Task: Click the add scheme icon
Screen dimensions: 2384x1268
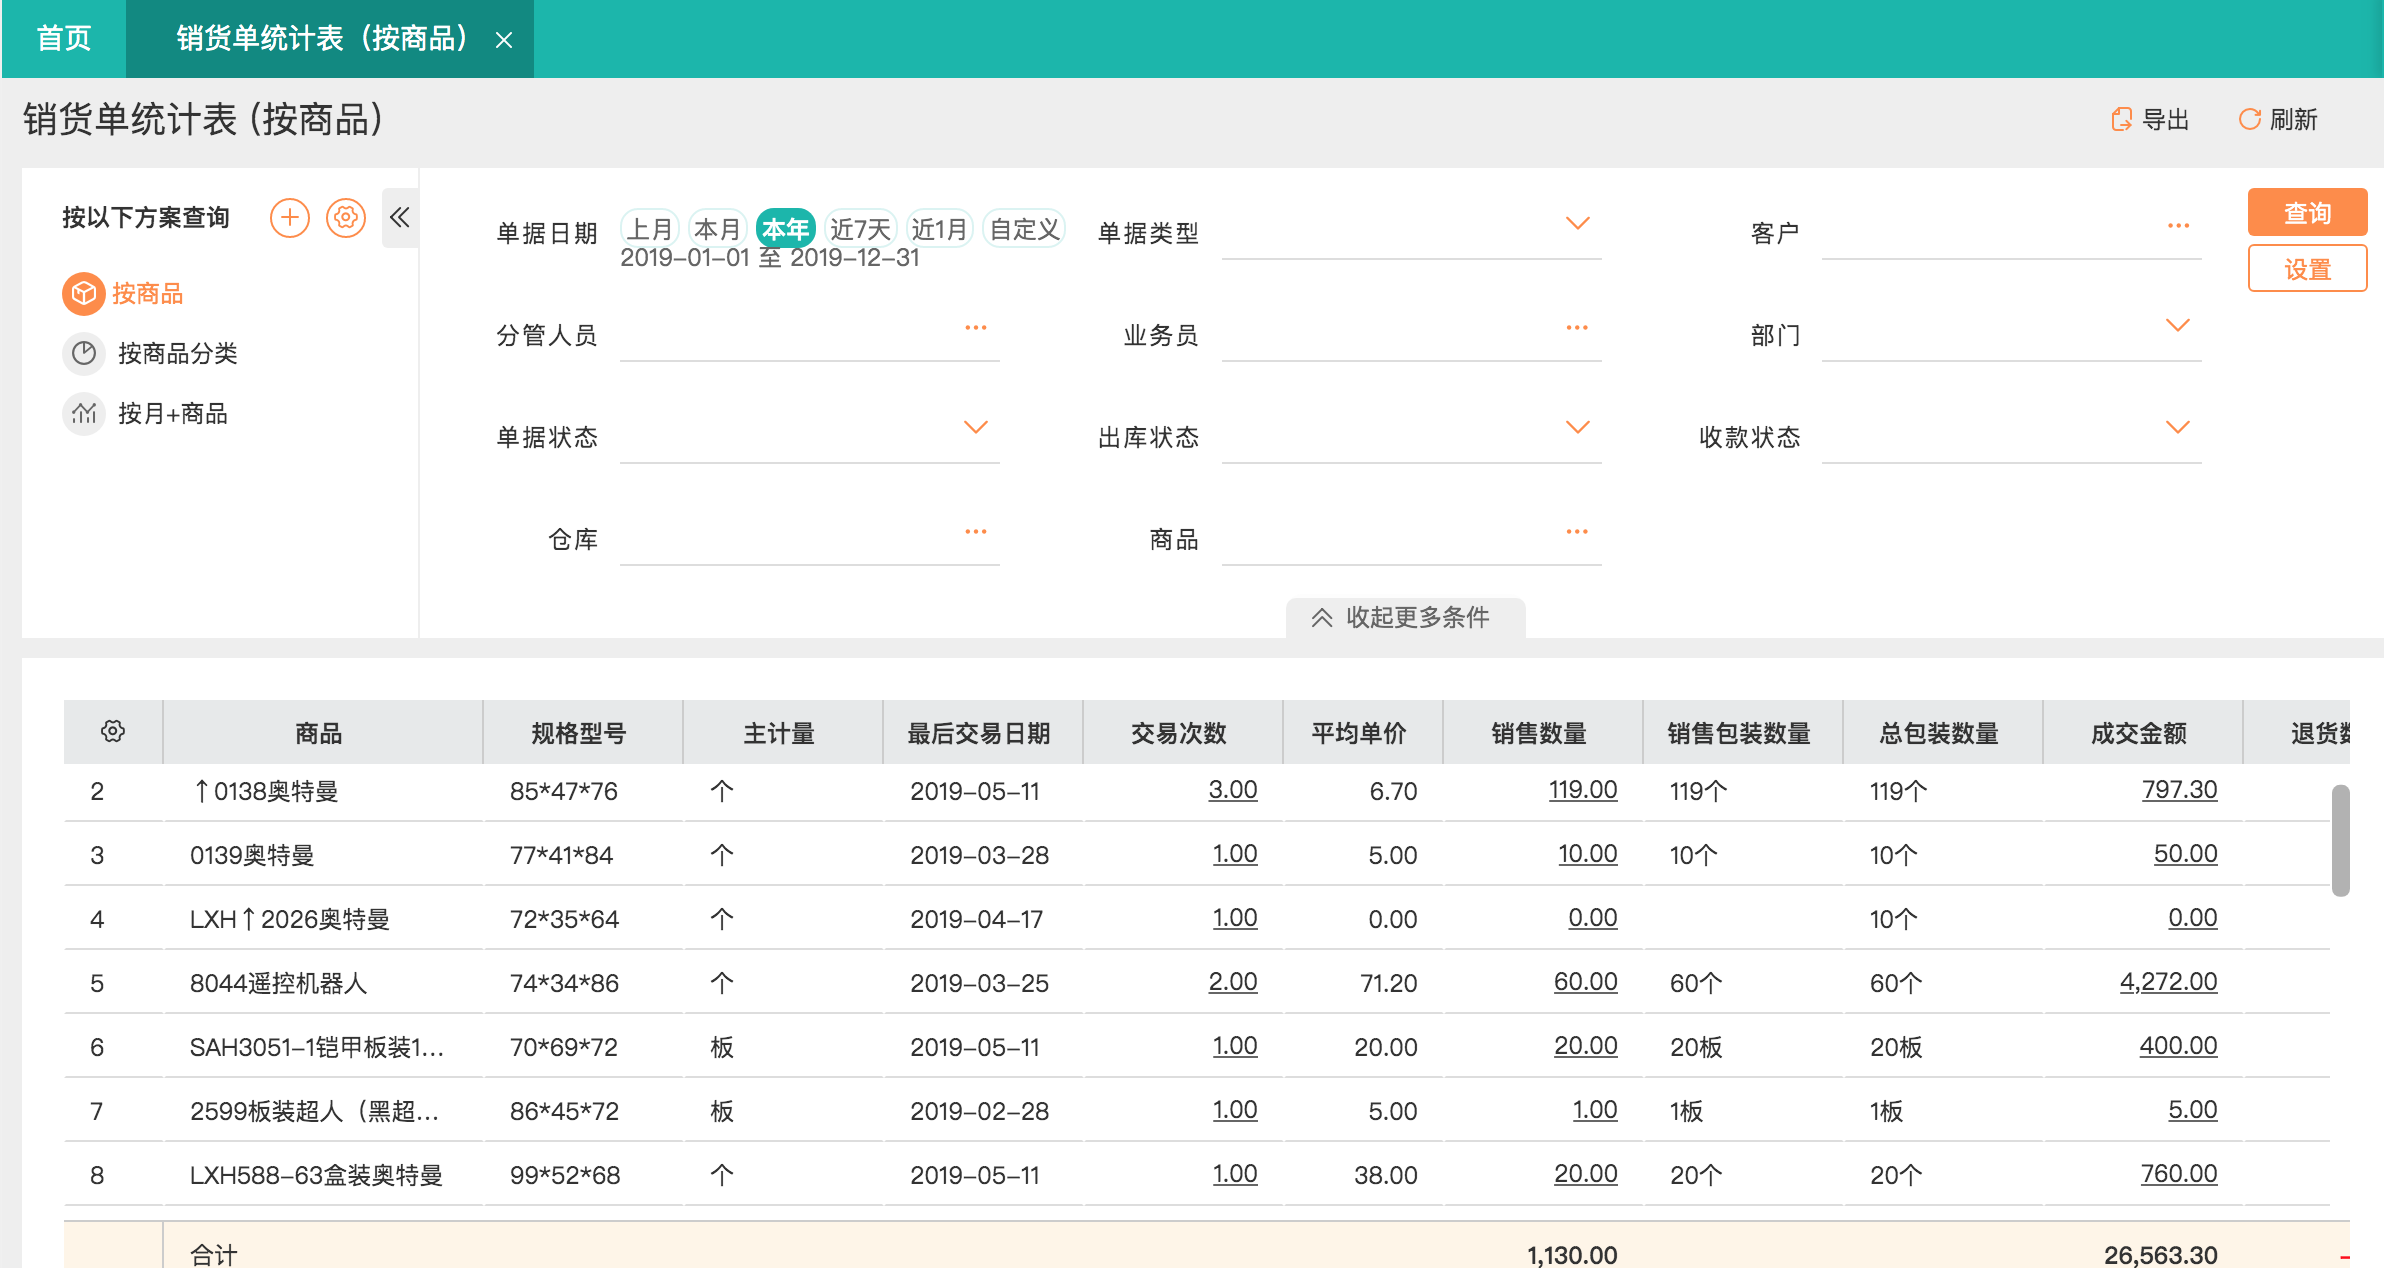Action: 292,219
